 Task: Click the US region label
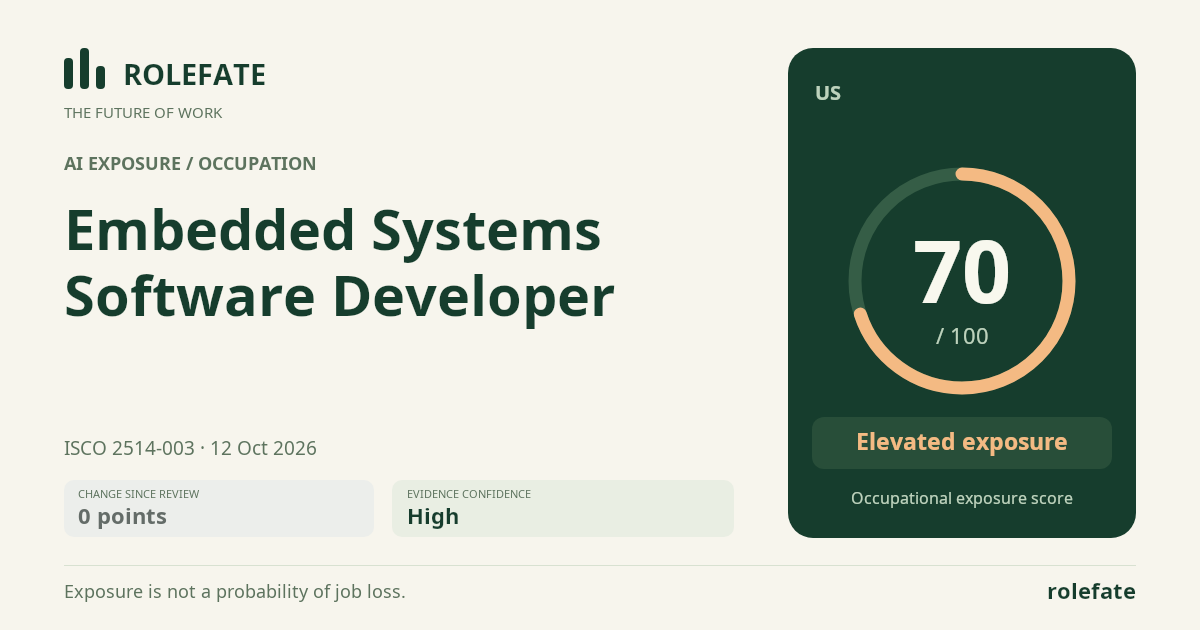828,94
